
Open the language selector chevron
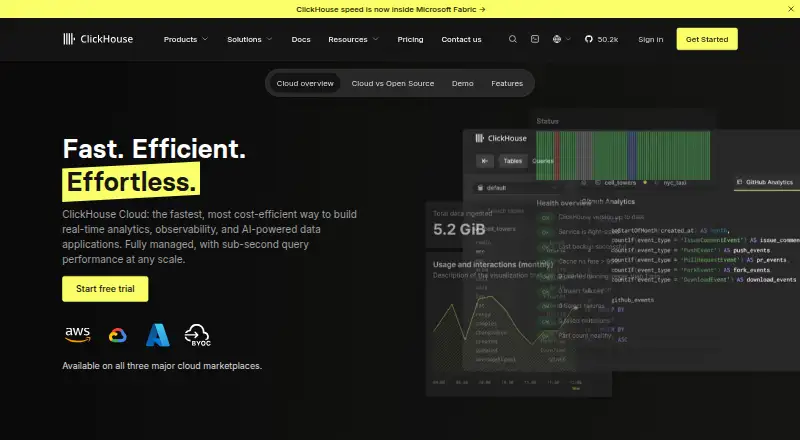click(568, 39)
